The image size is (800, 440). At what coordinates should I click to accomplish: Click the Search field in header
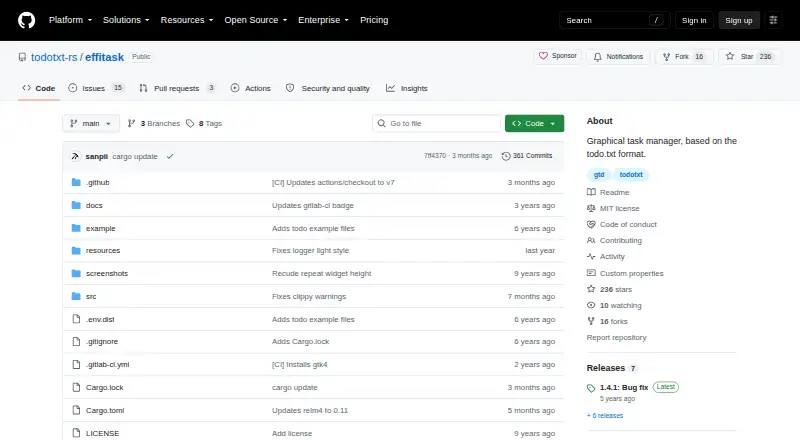[x=614, y=20]
